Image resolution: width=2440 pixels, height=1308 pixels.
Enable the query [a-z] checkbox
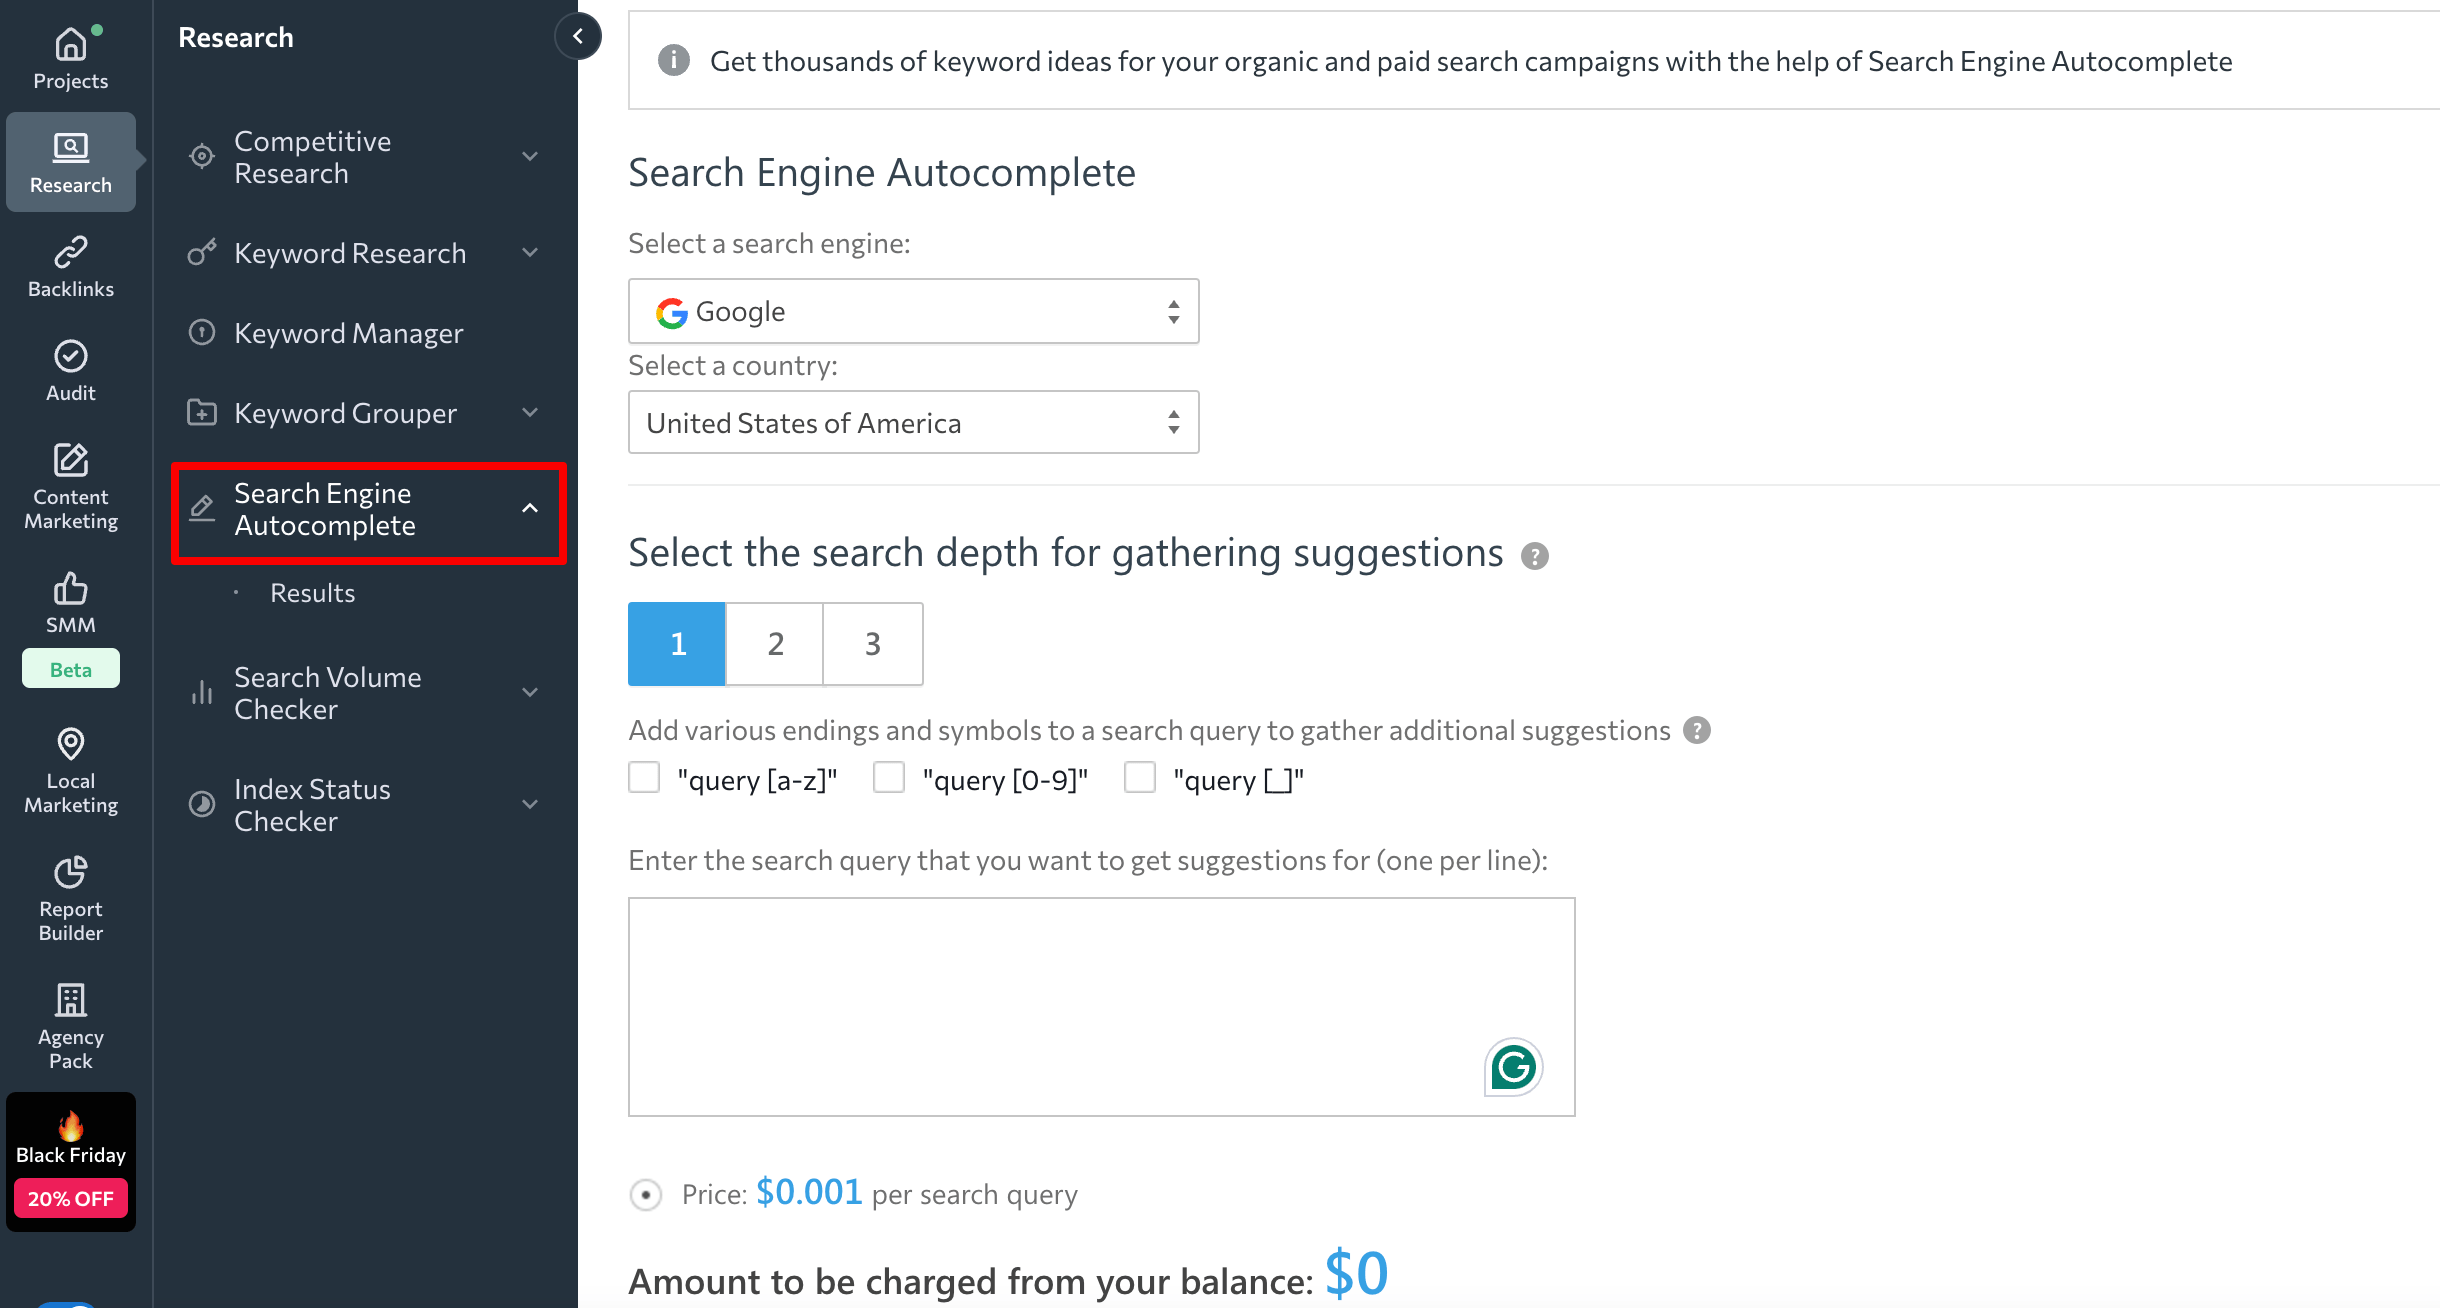[x=644, y=781]
